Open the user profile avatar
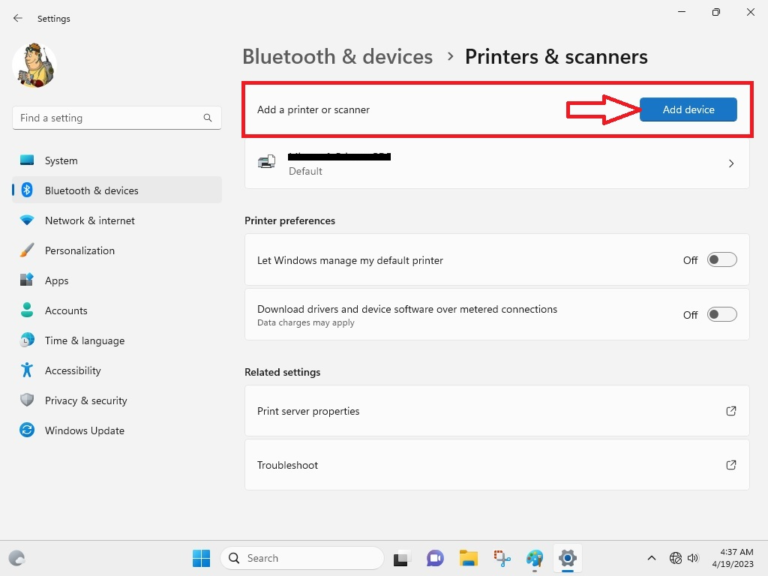This screenshot has width=768, height=576. tap(34, 66)
